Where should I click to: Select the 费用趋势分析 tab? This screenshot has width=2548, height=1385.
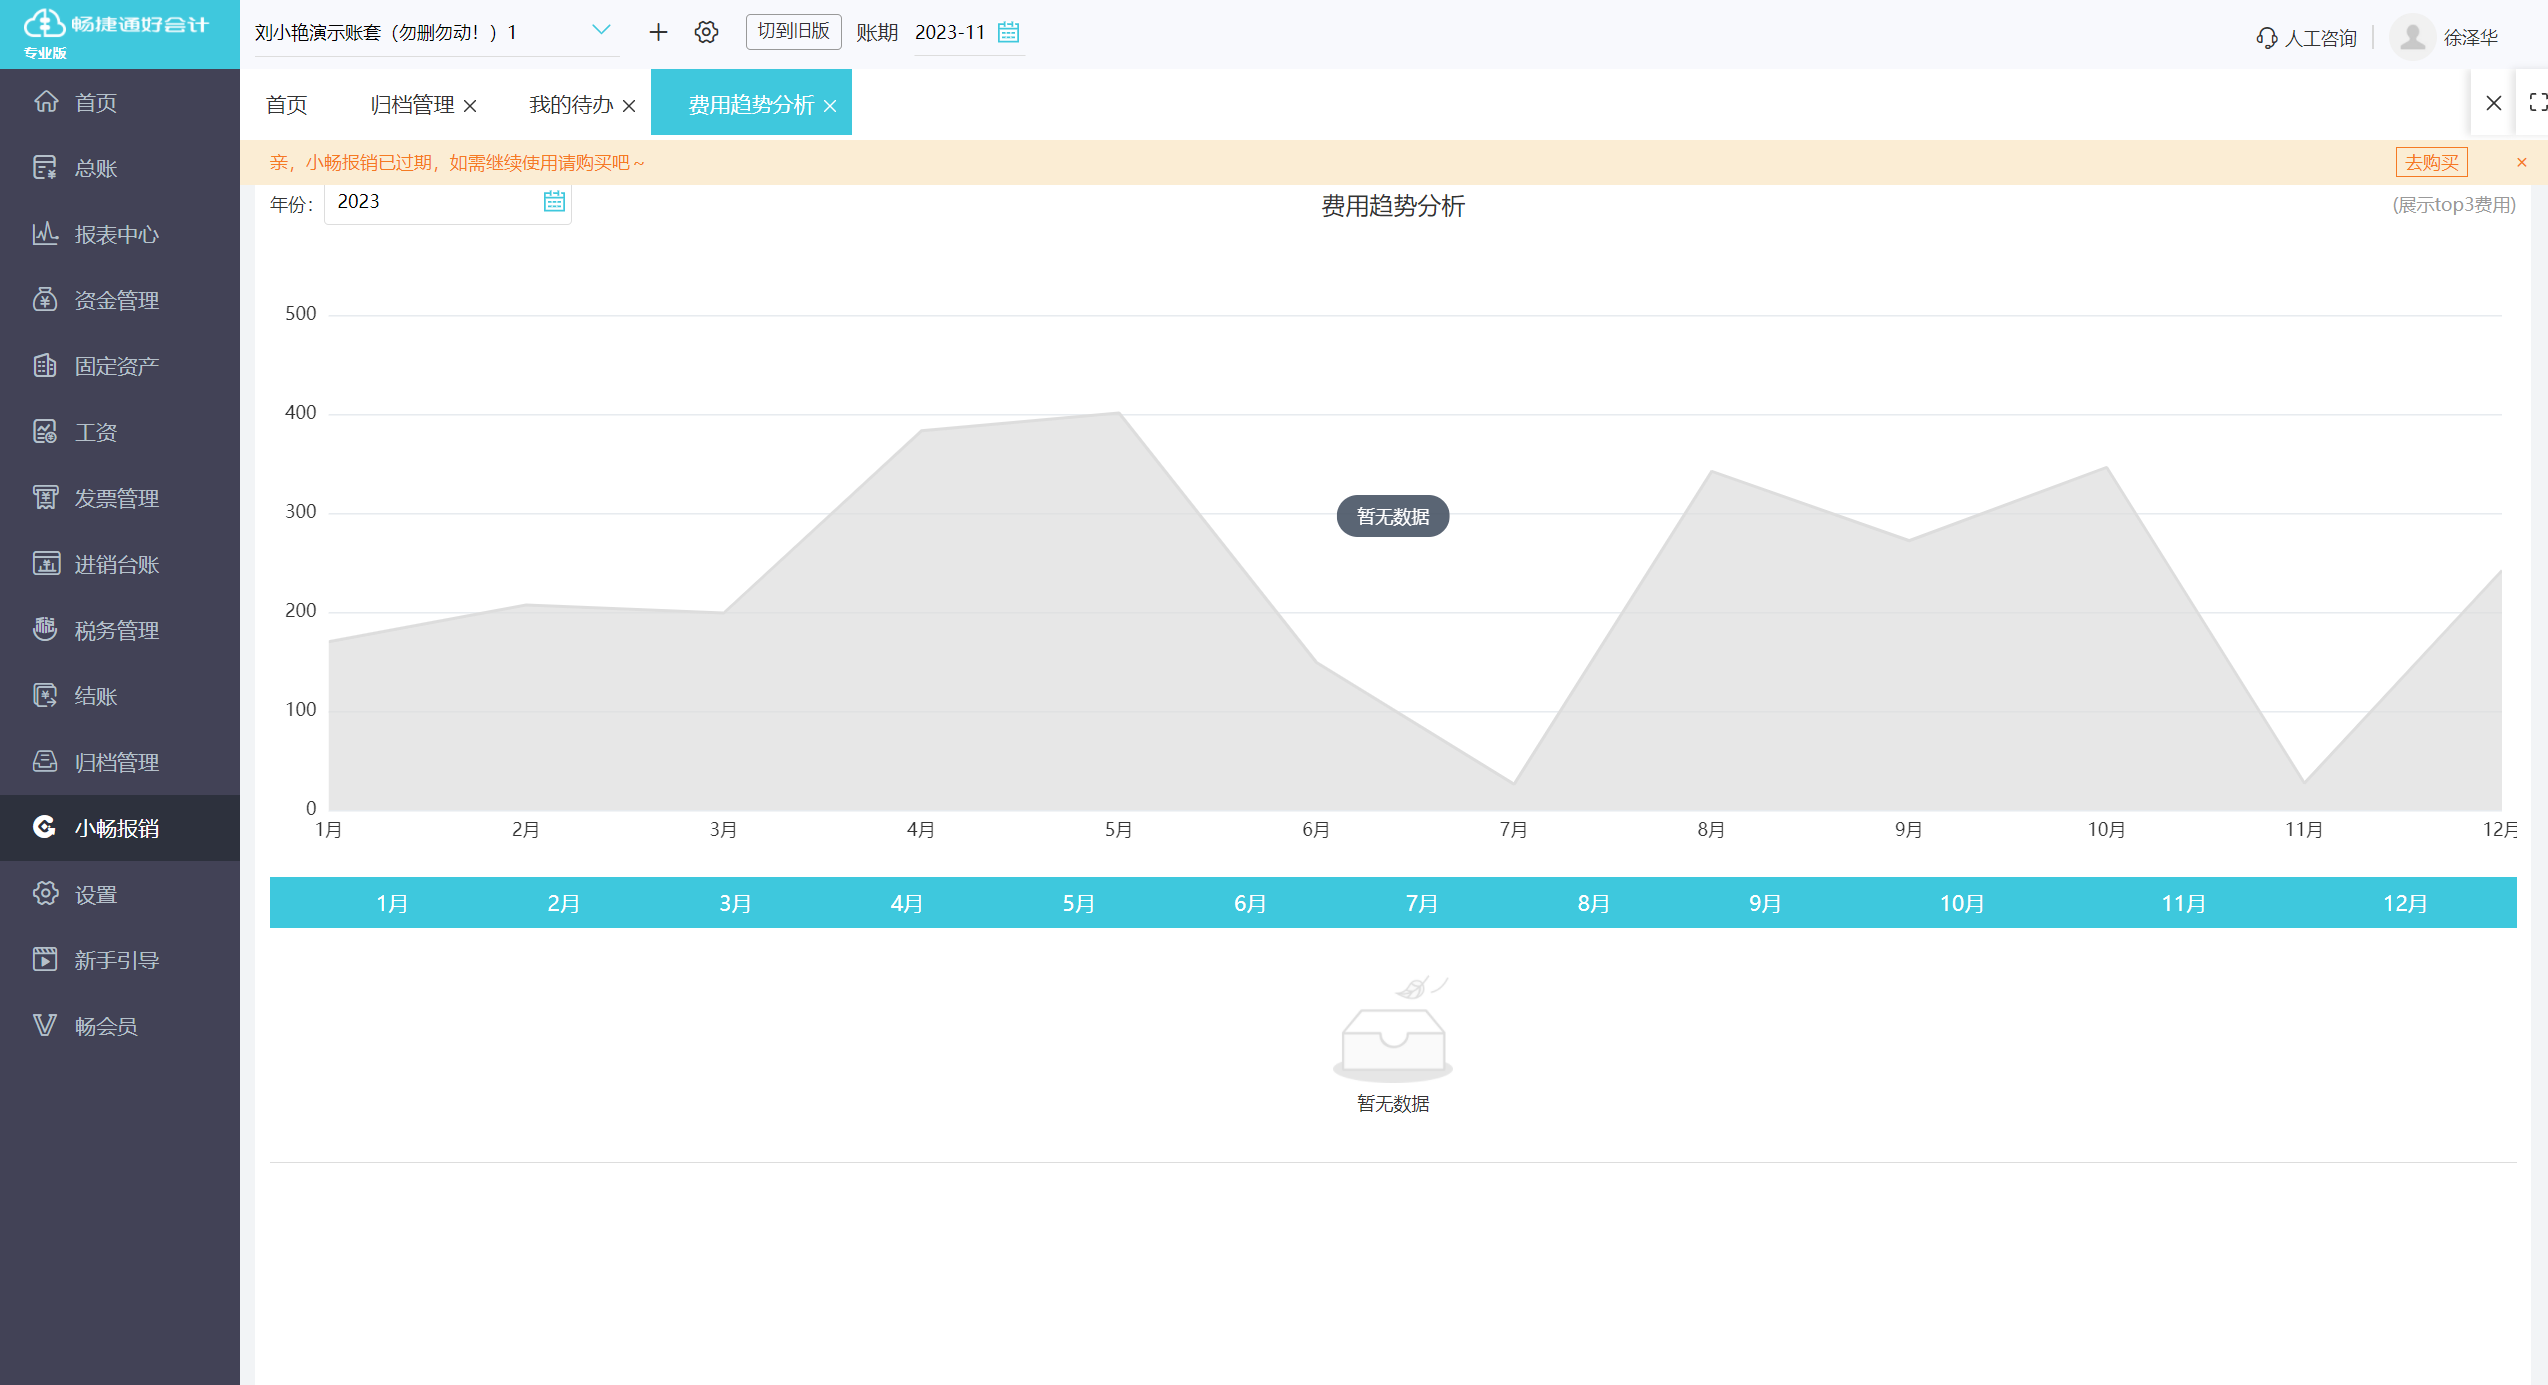pyautogui.click(x=750, y=104)
